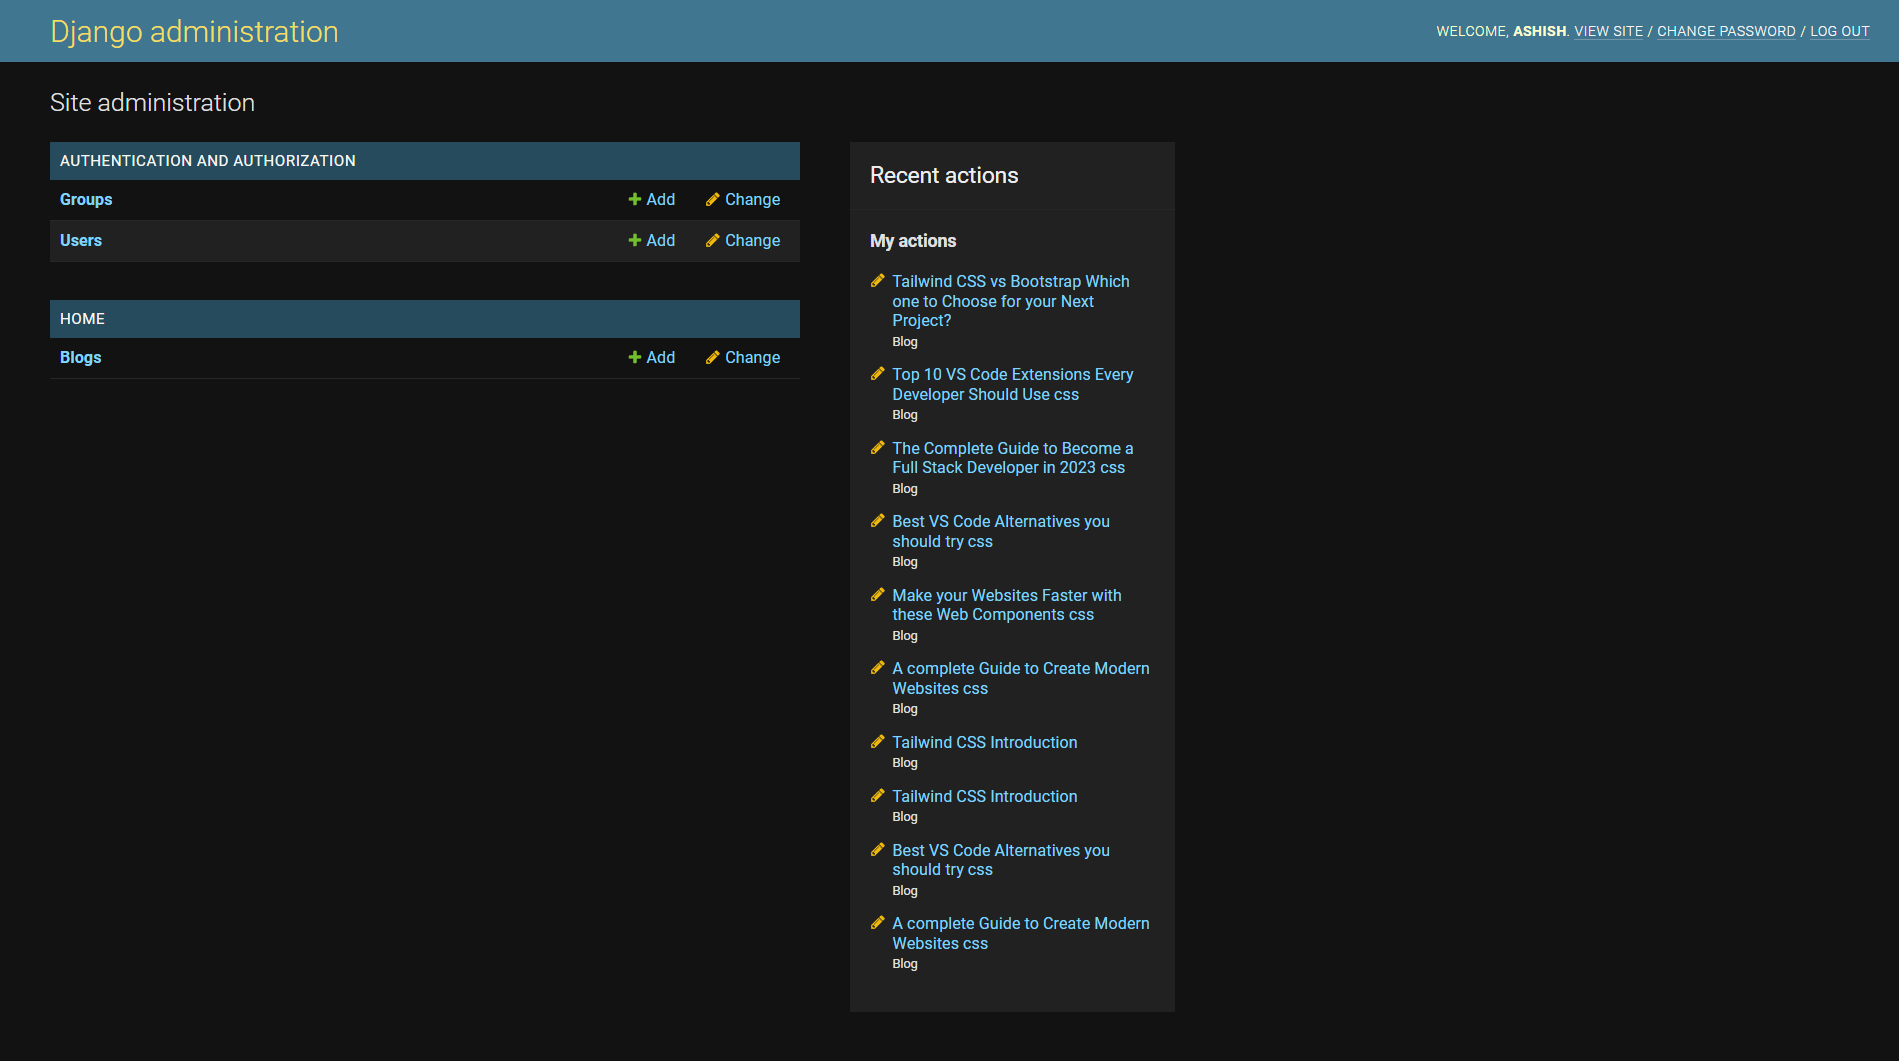Image resolution: width=1899 pixels, height=1061 pixels.
Task: Click the green plus icon for Users
Action: [x=634, y=241]
